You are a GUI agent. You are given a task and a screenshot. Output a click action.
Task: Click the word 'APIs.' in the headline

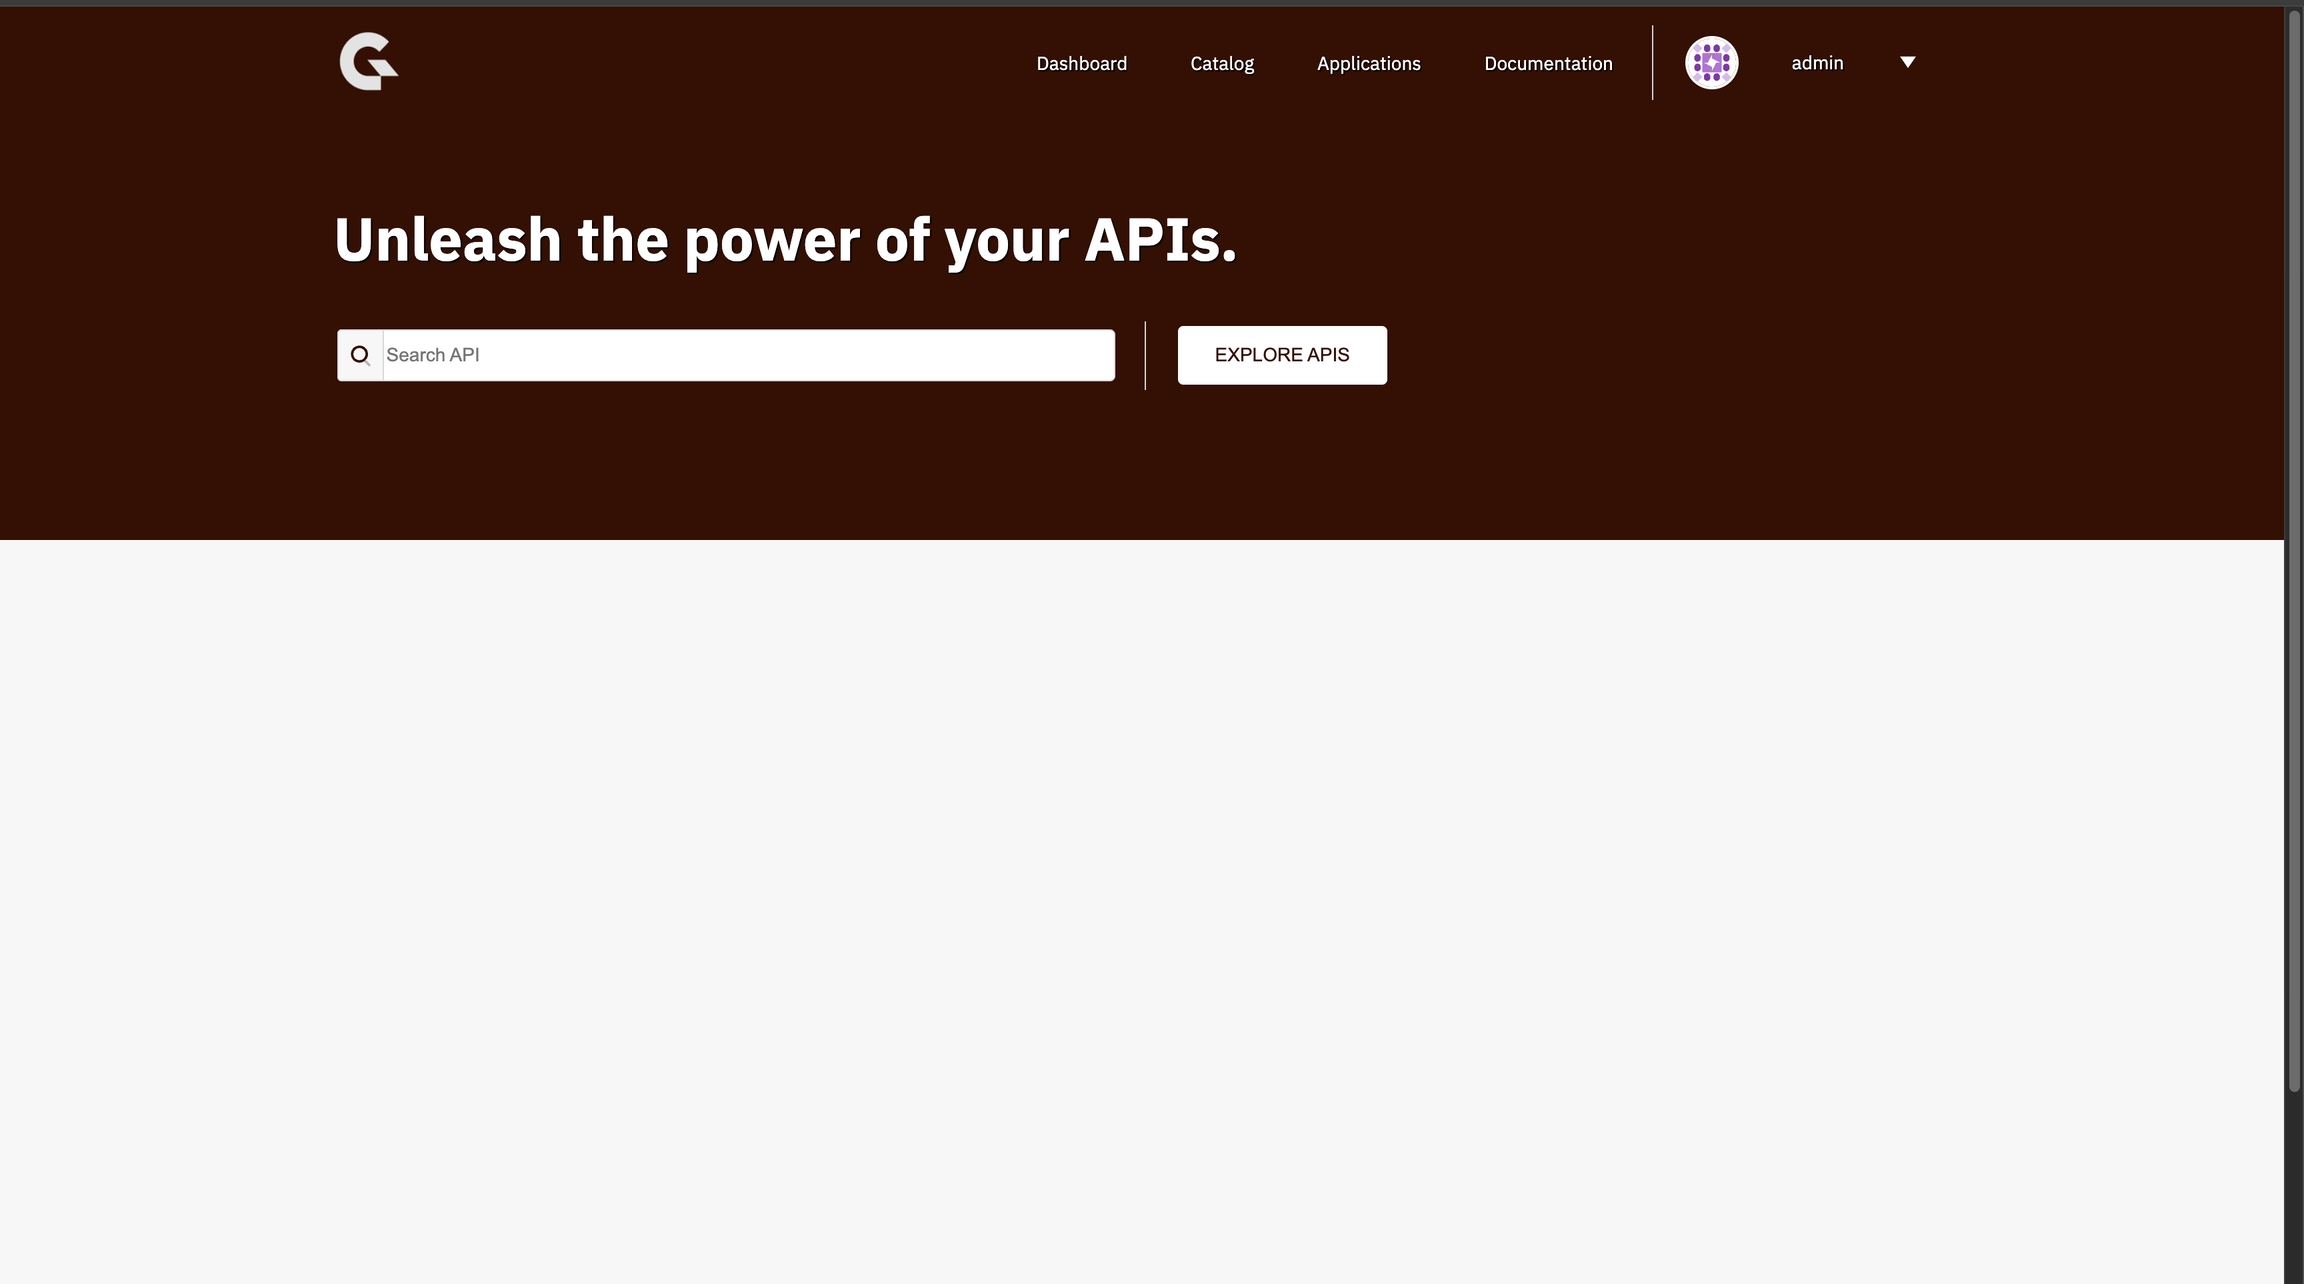click(x=1160, y=240)
